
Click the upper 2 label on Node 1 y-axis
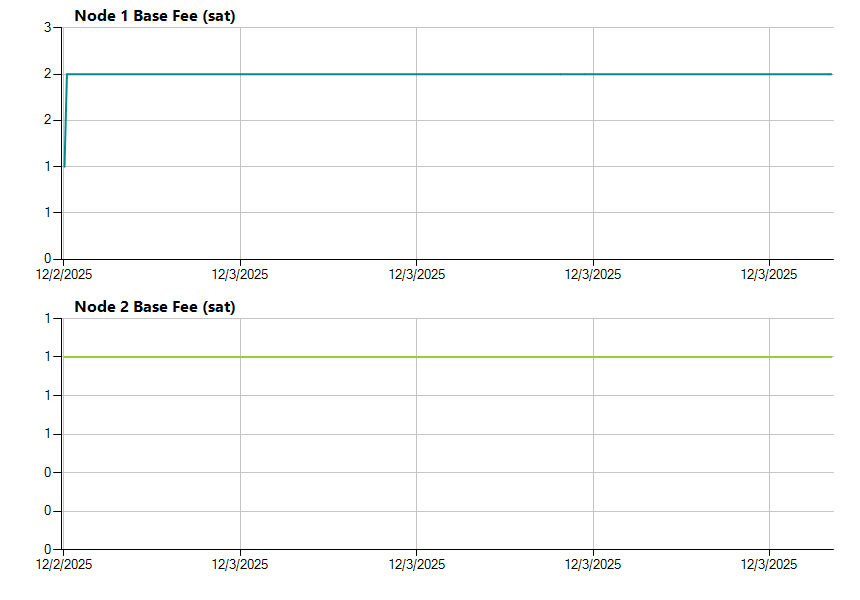pos(47,74)
